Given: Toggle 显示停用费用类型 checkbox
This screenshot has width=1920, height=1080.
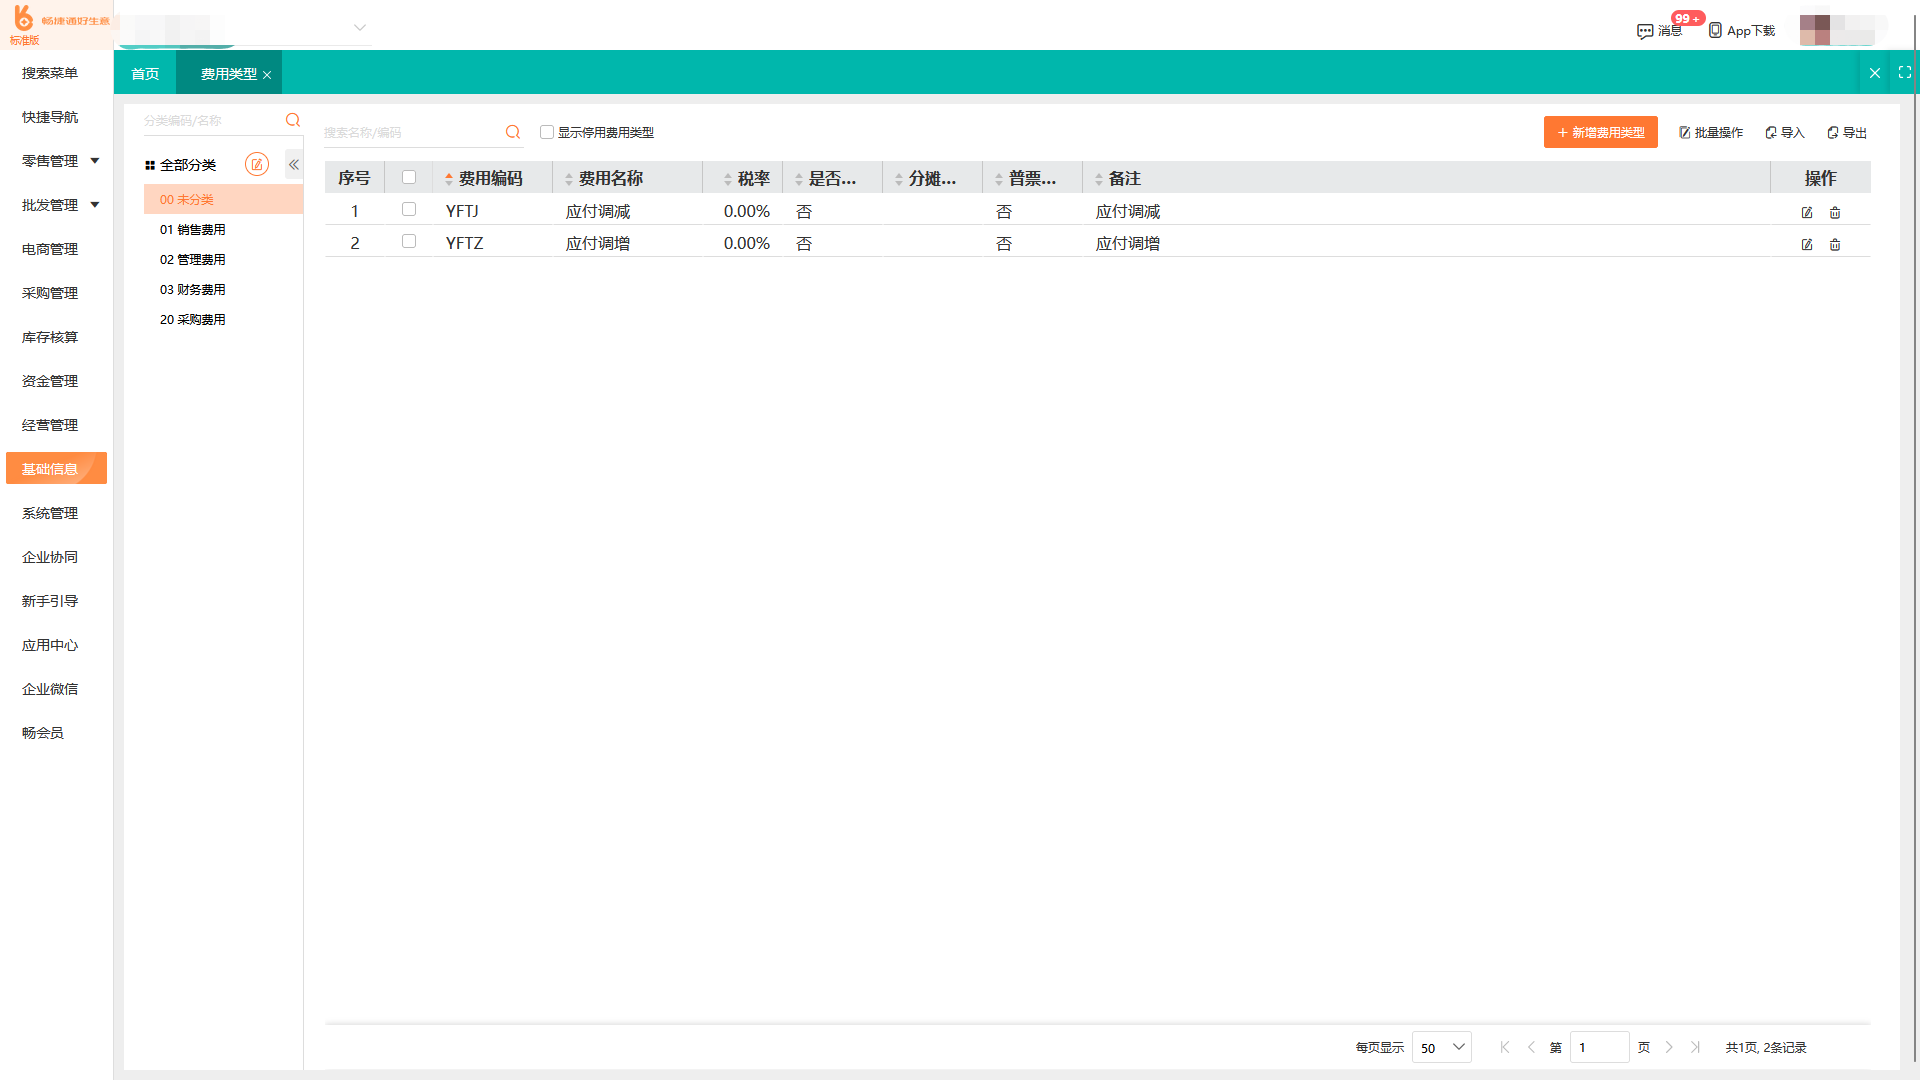Looking at the screenshot, I should pyautogui.click(x=546, y=132).
